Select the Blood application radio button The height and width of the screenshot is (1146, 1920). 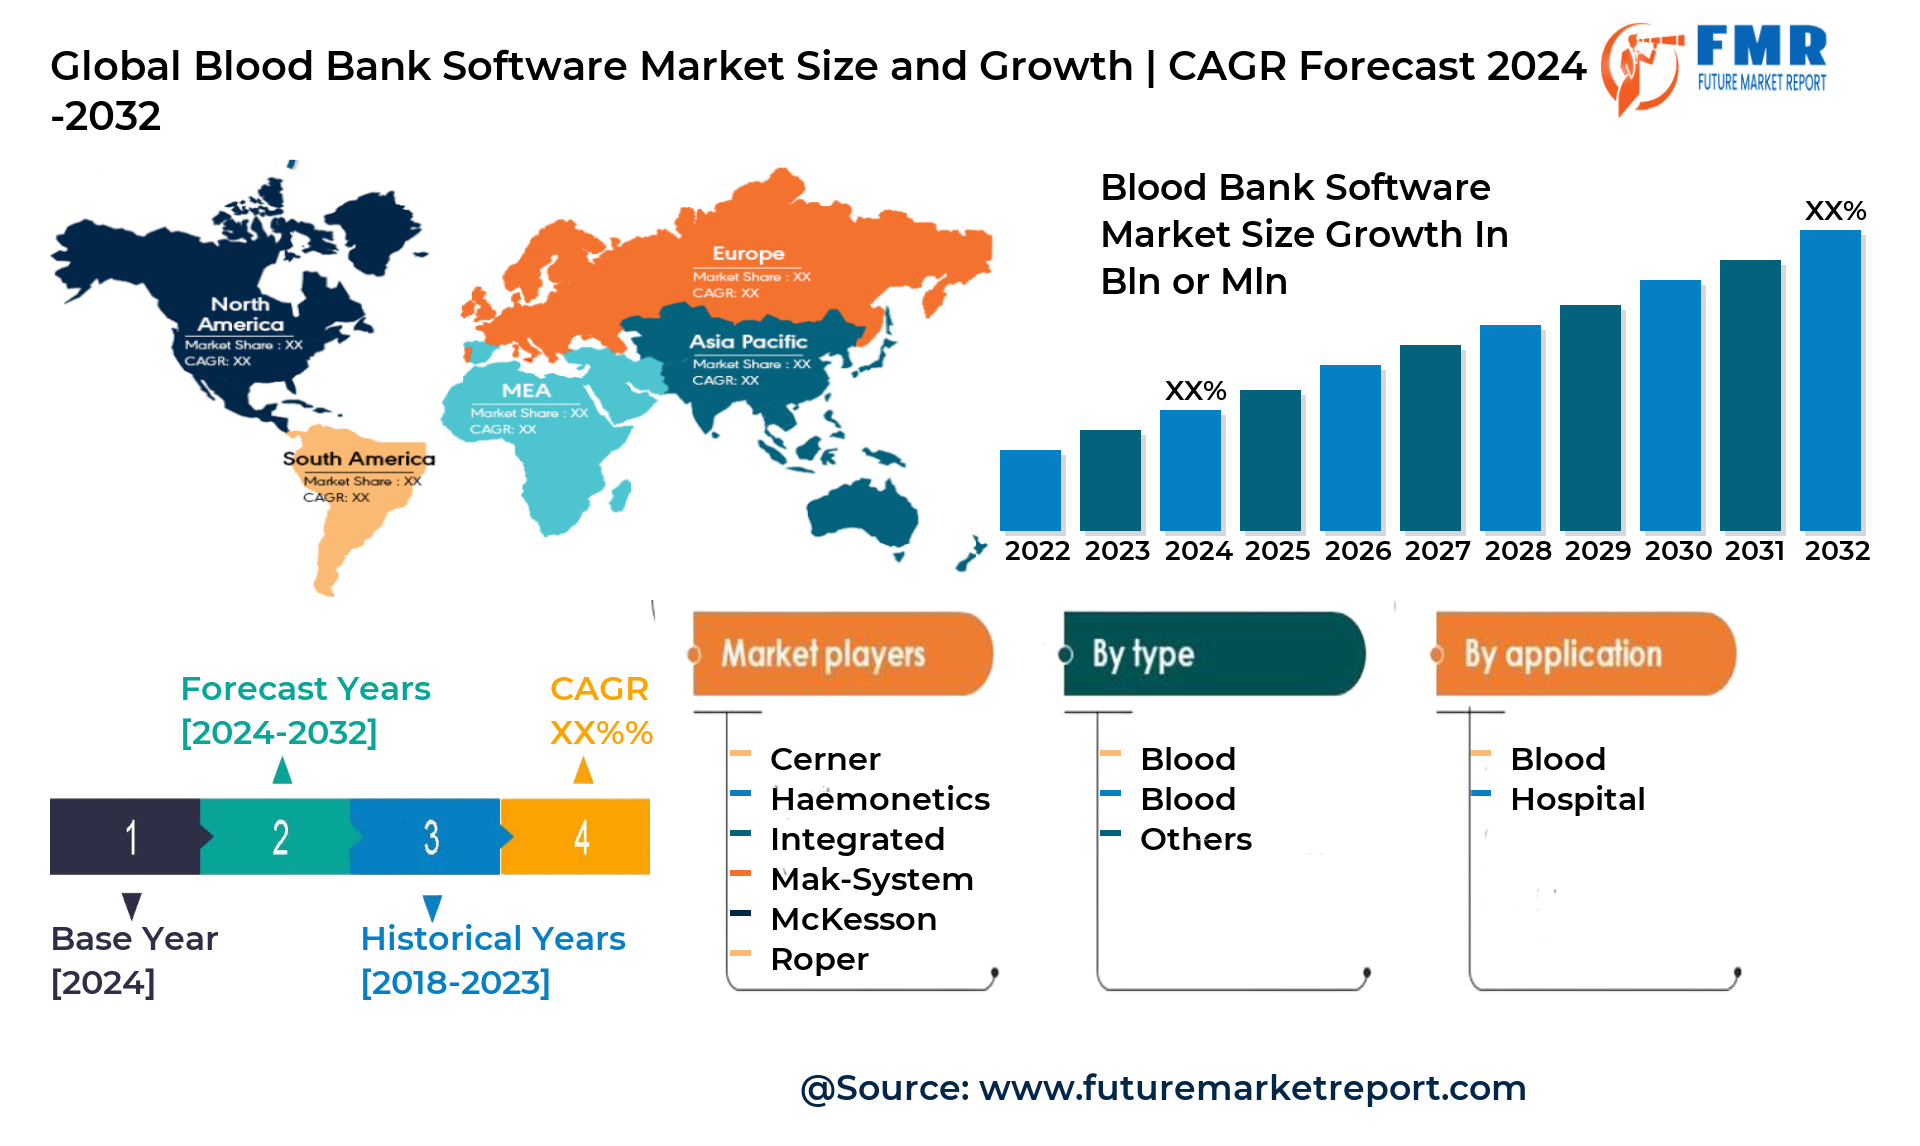[x=1481, y=760]
